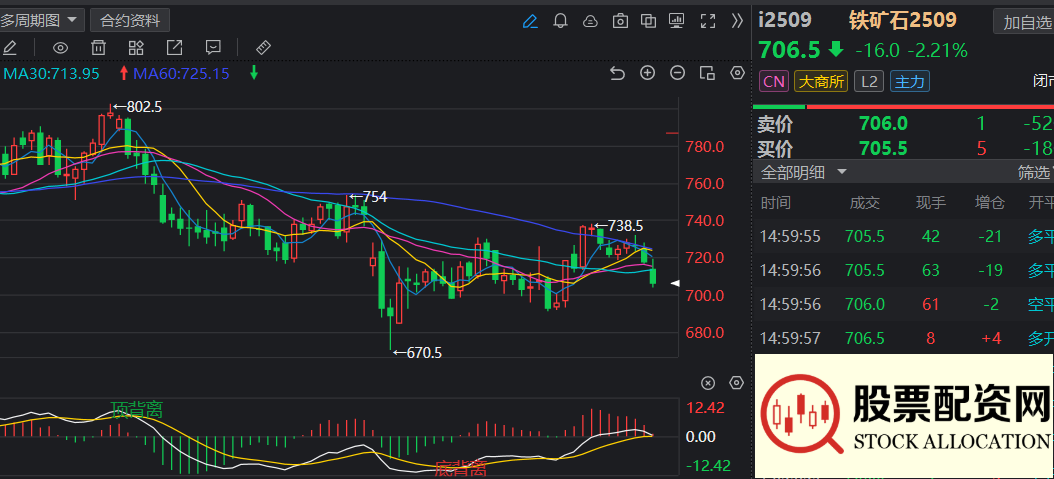Click the price alert bell icon
The height and width of the screenshot is (479, 1054).
point(560,21)
